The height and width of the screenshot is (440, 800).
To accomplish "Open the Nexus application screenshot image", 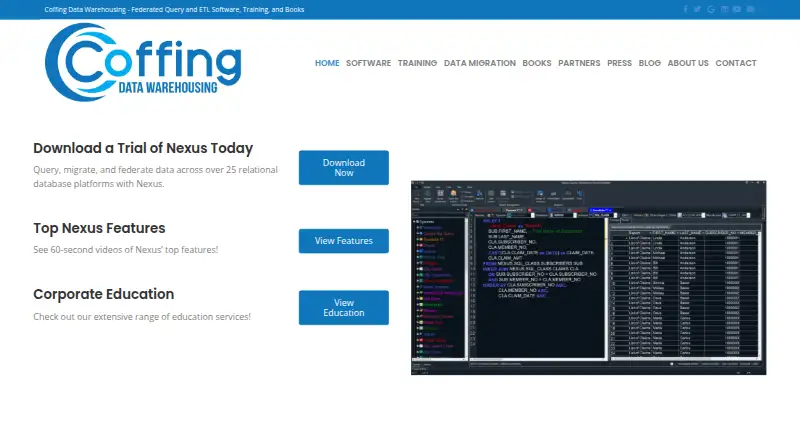I will pos(589,278).
